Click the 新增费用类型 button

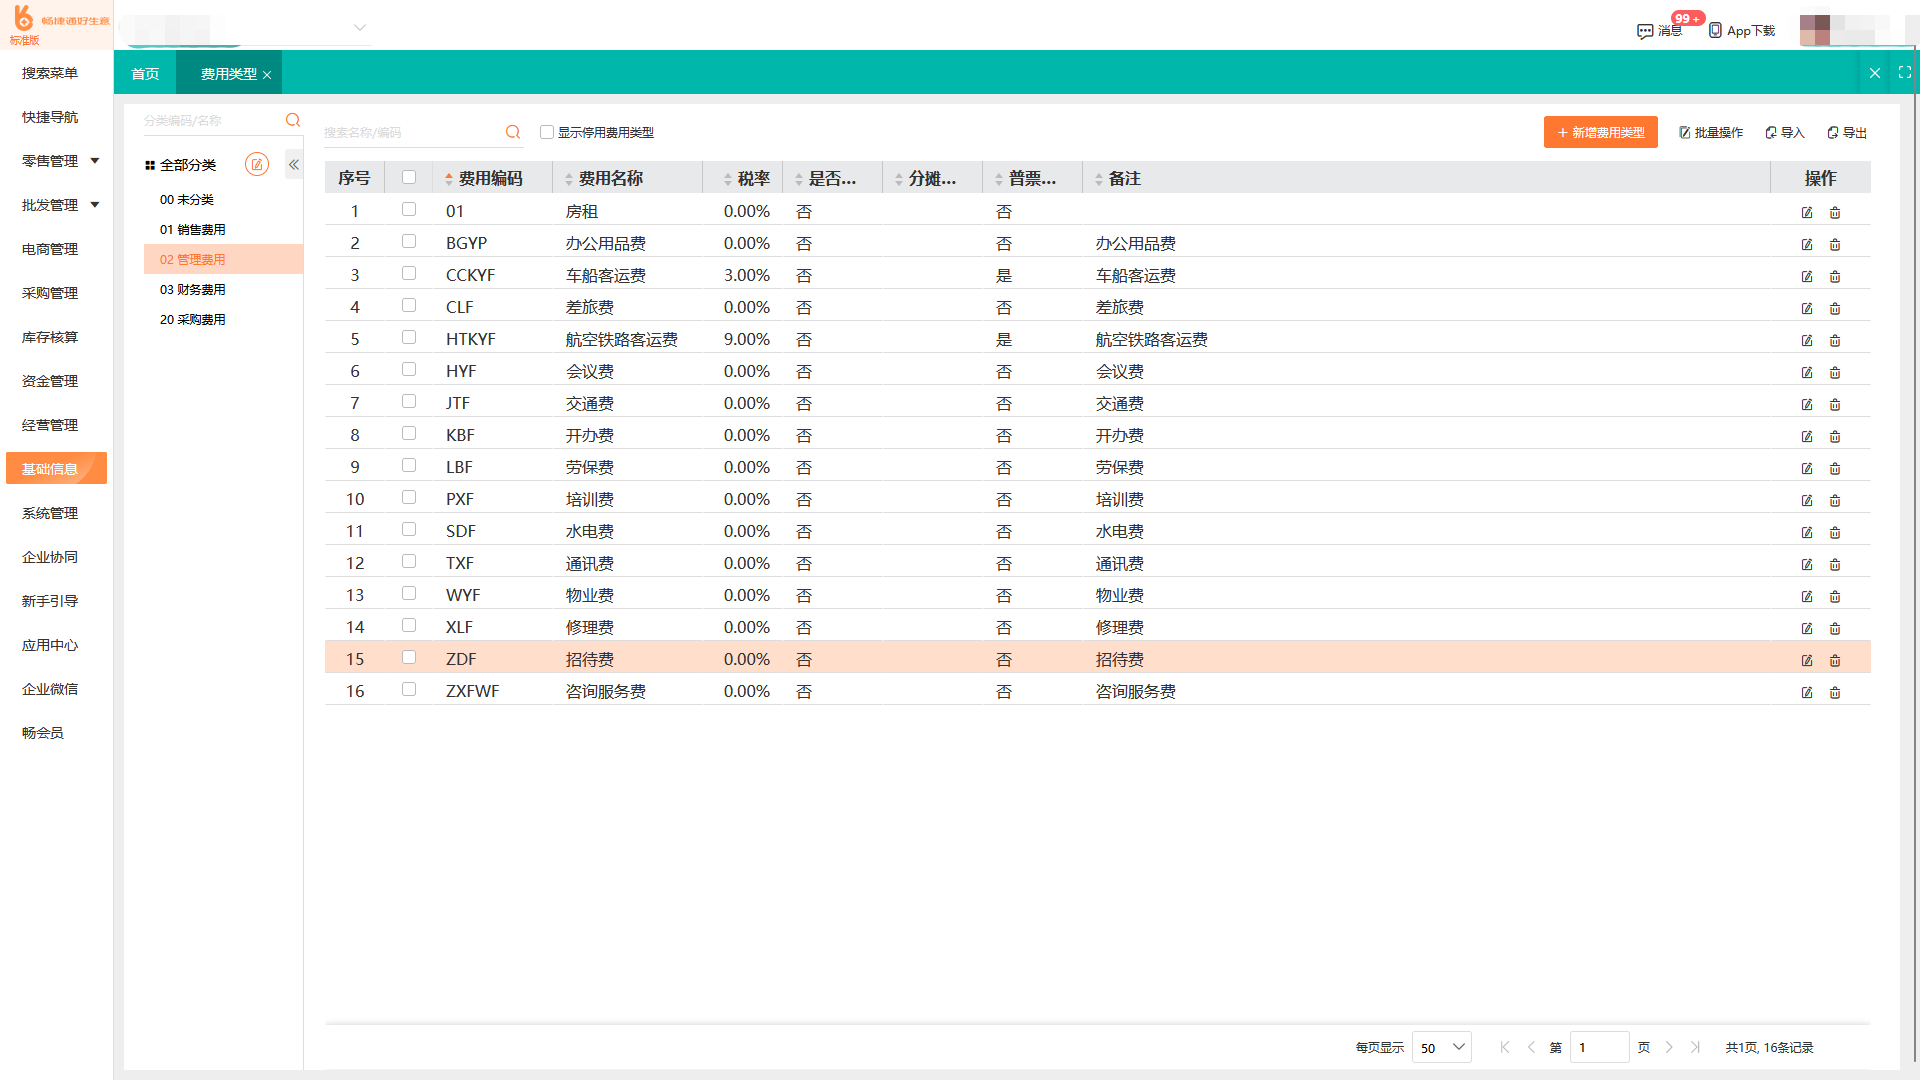tap(1600, 131)
